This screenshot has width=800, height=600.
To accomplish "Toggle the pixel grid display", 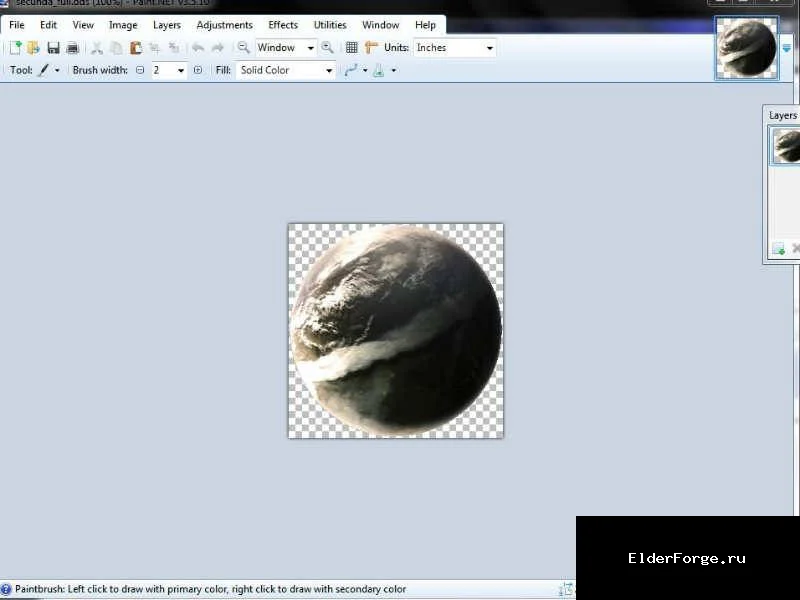I will [351, 48].
